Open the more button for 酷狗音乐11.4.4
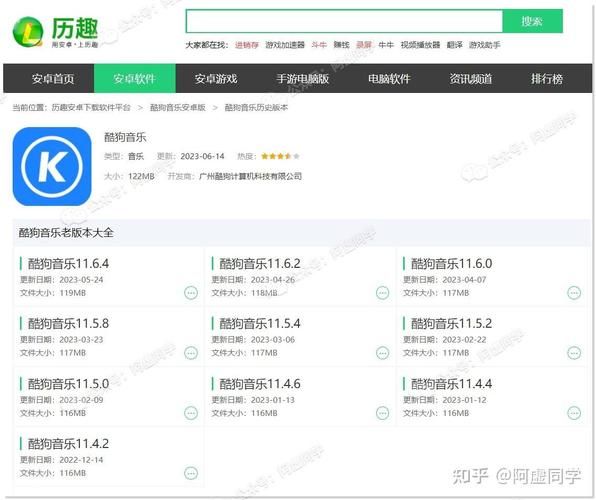This screenshot has height=500, width=596. (574, 413)
